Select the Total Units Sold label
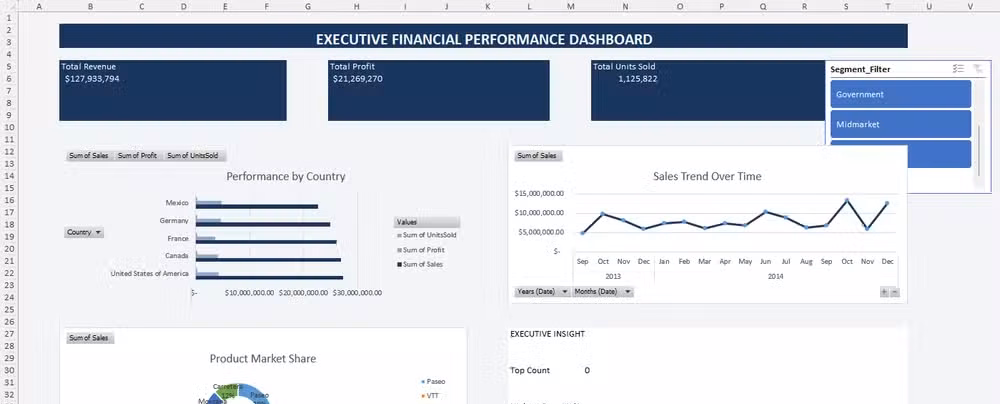 (624, 66)
